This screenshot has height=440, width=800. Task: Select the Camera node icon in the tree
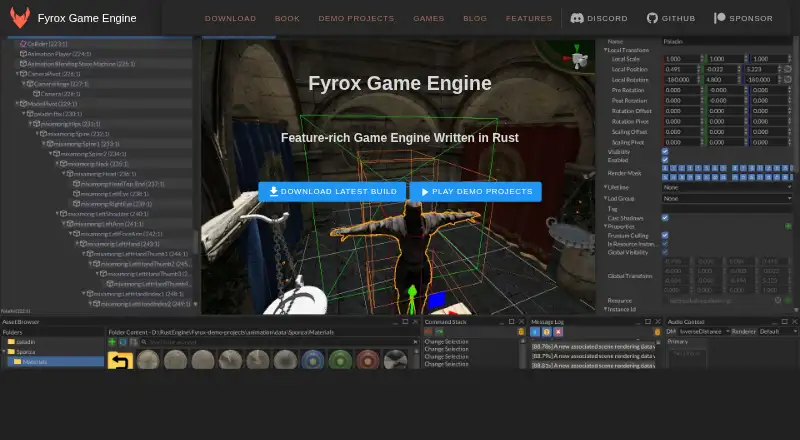pos(36,94)
